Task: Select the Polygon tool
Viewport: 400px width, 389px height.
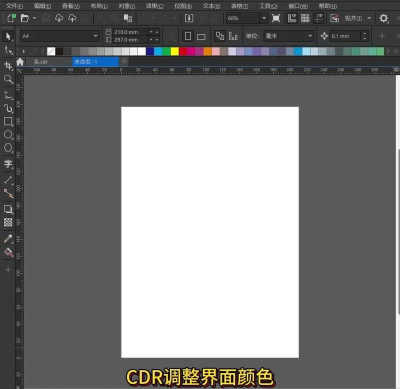Action: (x=8, y=148)
